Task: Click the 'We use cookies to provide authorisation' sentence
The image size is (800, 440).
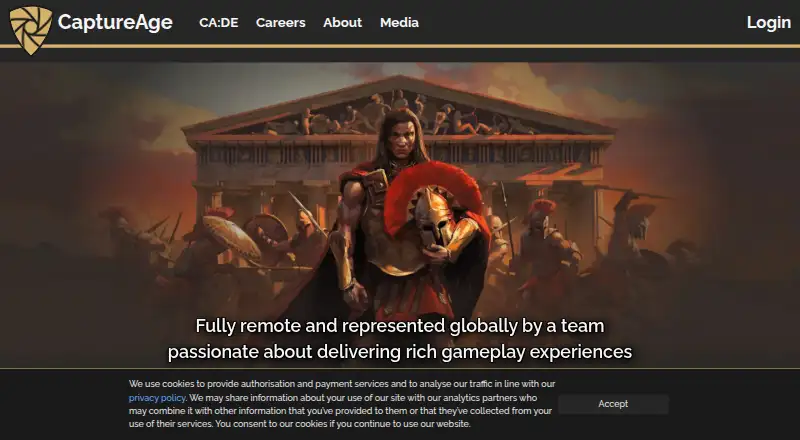Action: pos(342,384)
